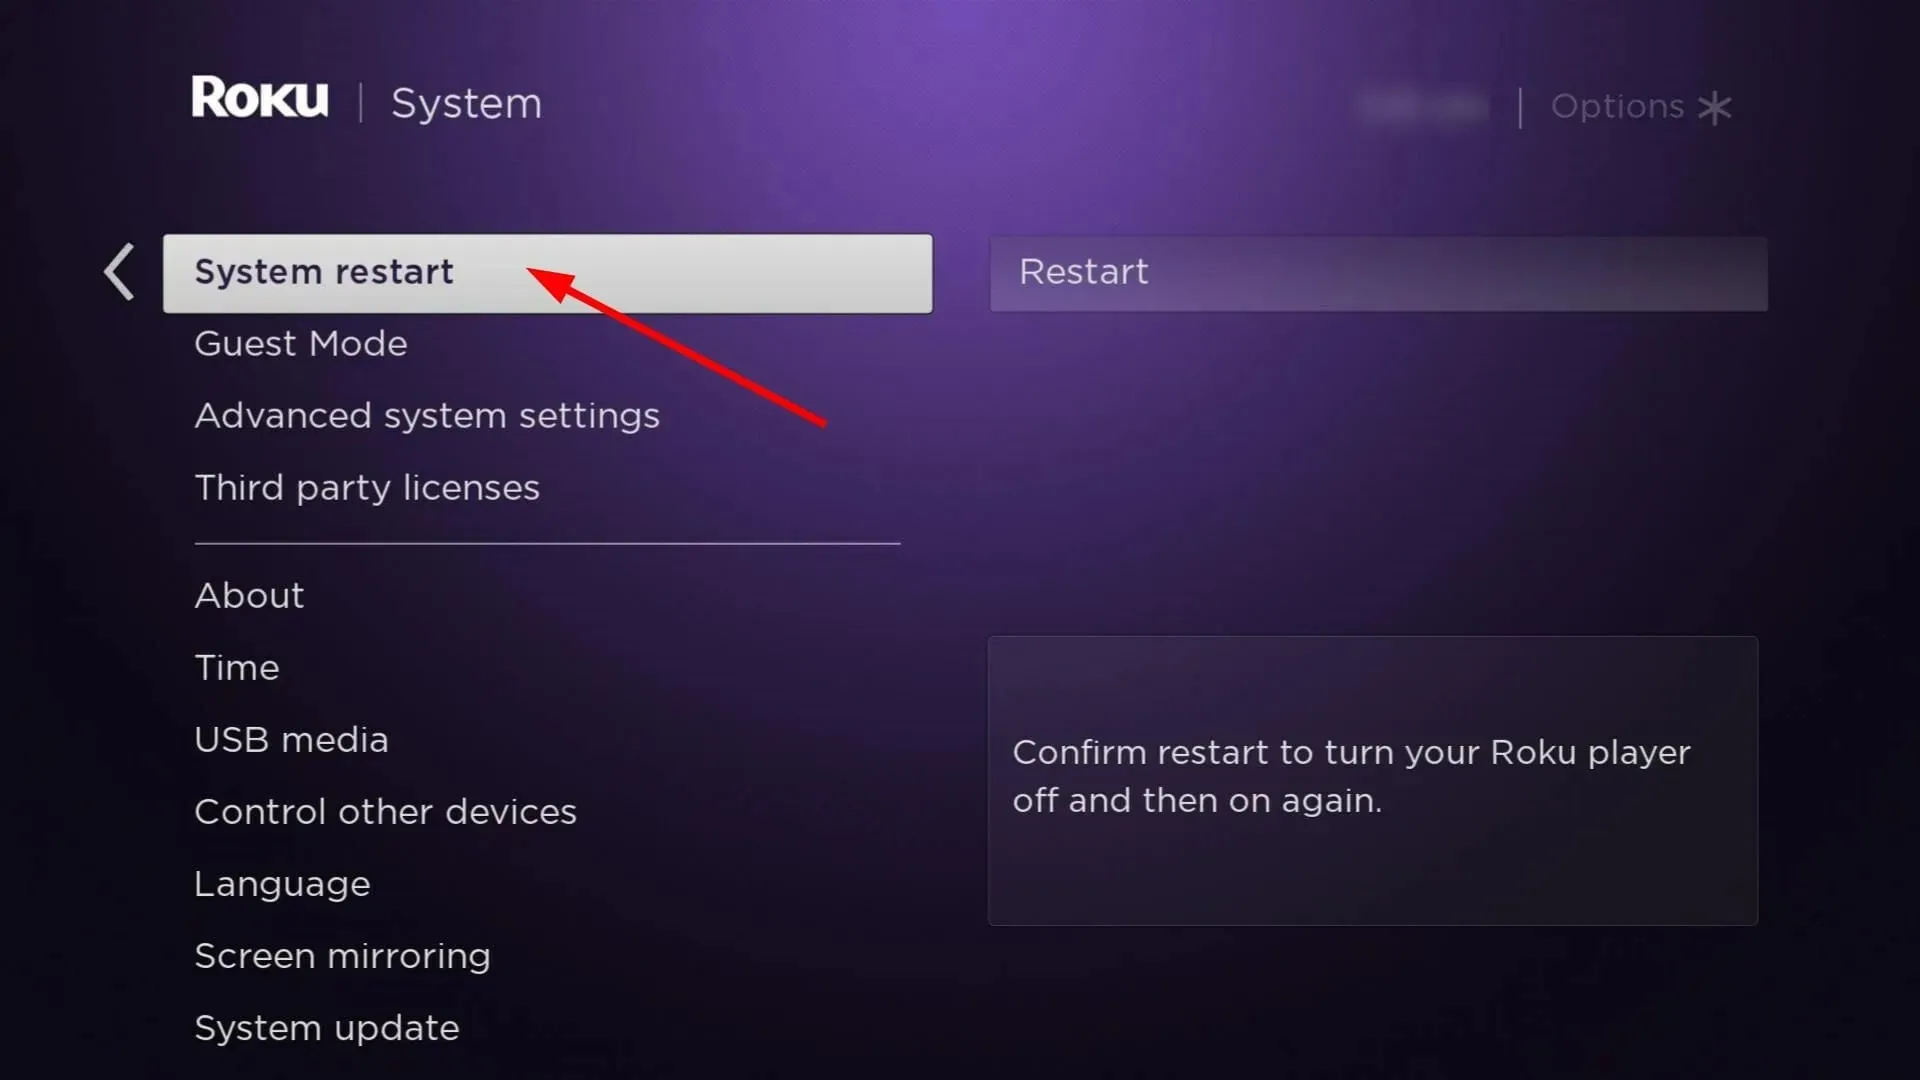Select Guest Mode settings option
The height and width of the screenshot is (1080, 1920).
[301, 343]
